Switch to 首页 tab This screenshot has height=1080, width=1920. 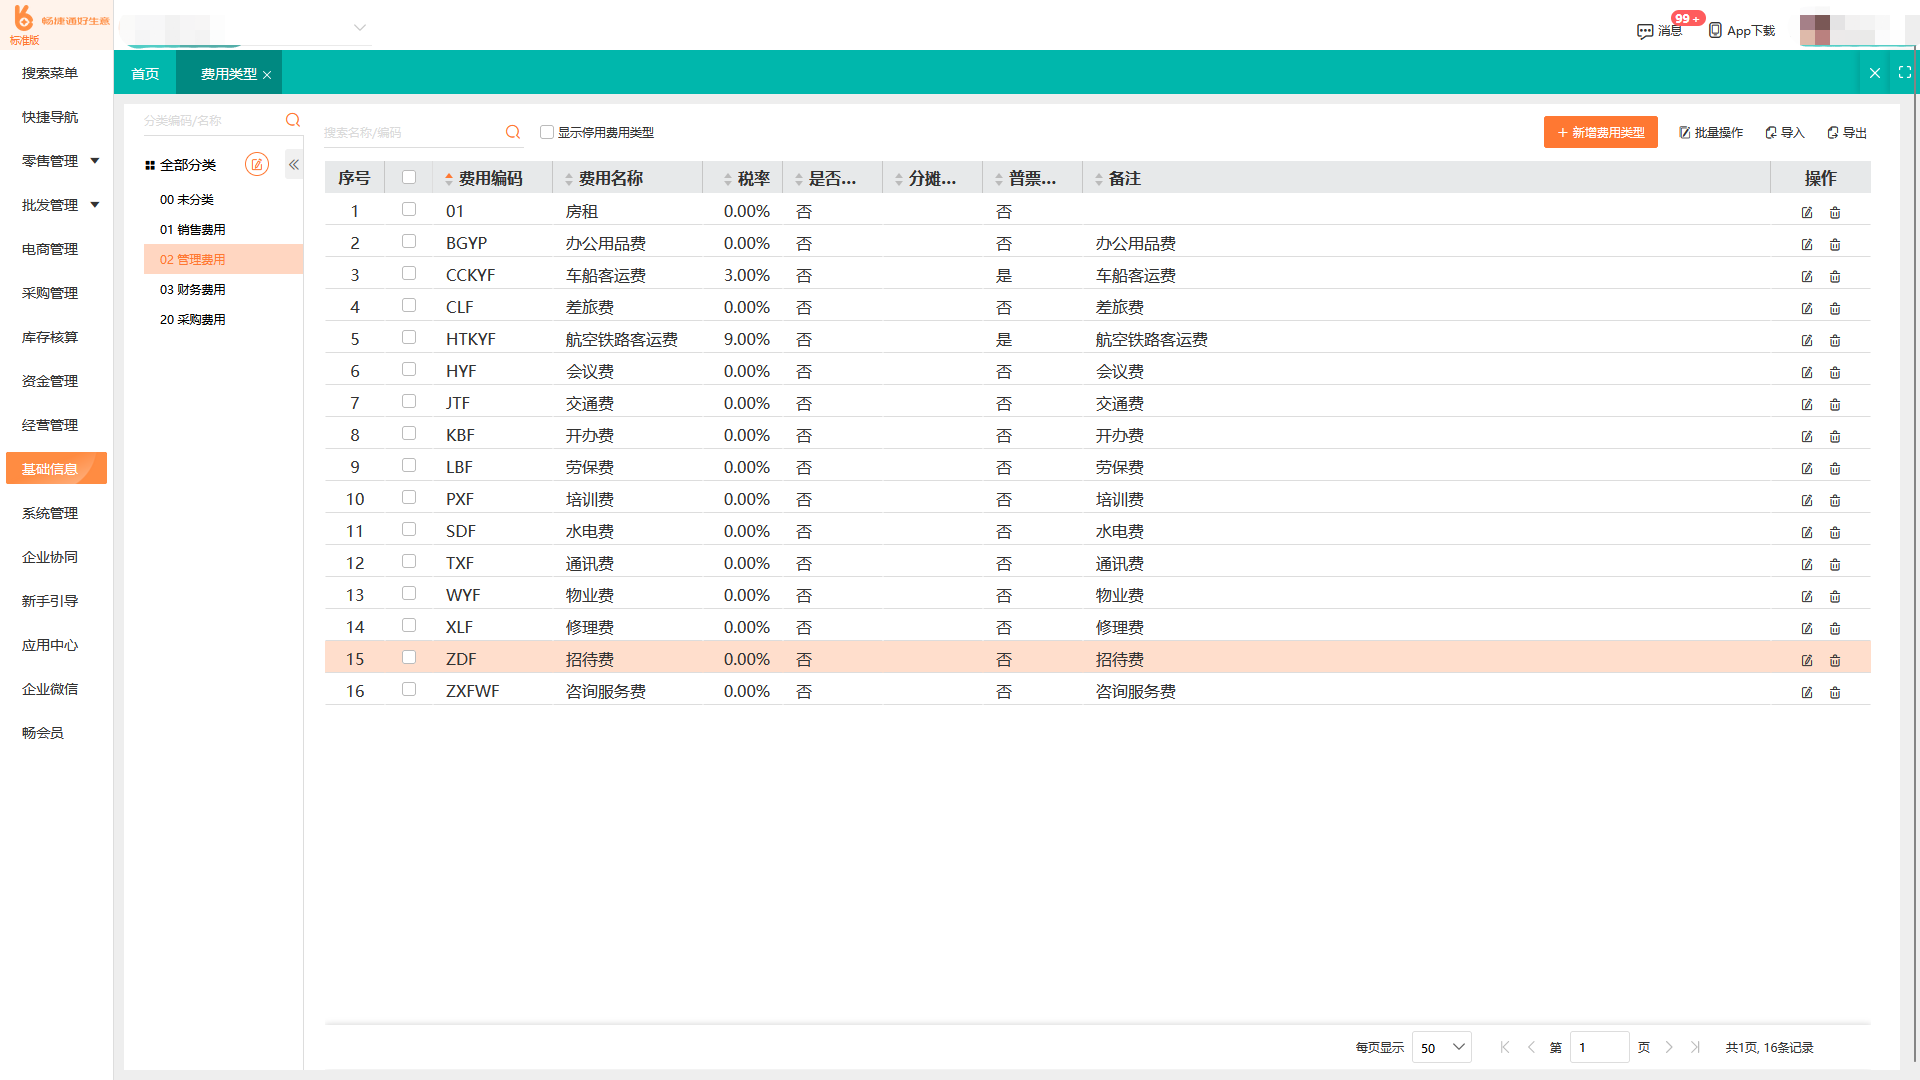click(145, 74)
